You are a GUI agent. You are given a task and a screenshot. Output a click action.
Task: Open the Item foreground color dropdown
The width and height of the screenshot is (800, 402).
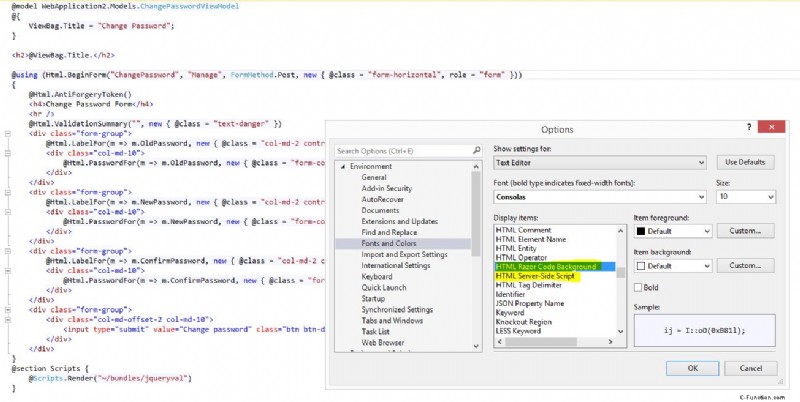click(706, 231)
